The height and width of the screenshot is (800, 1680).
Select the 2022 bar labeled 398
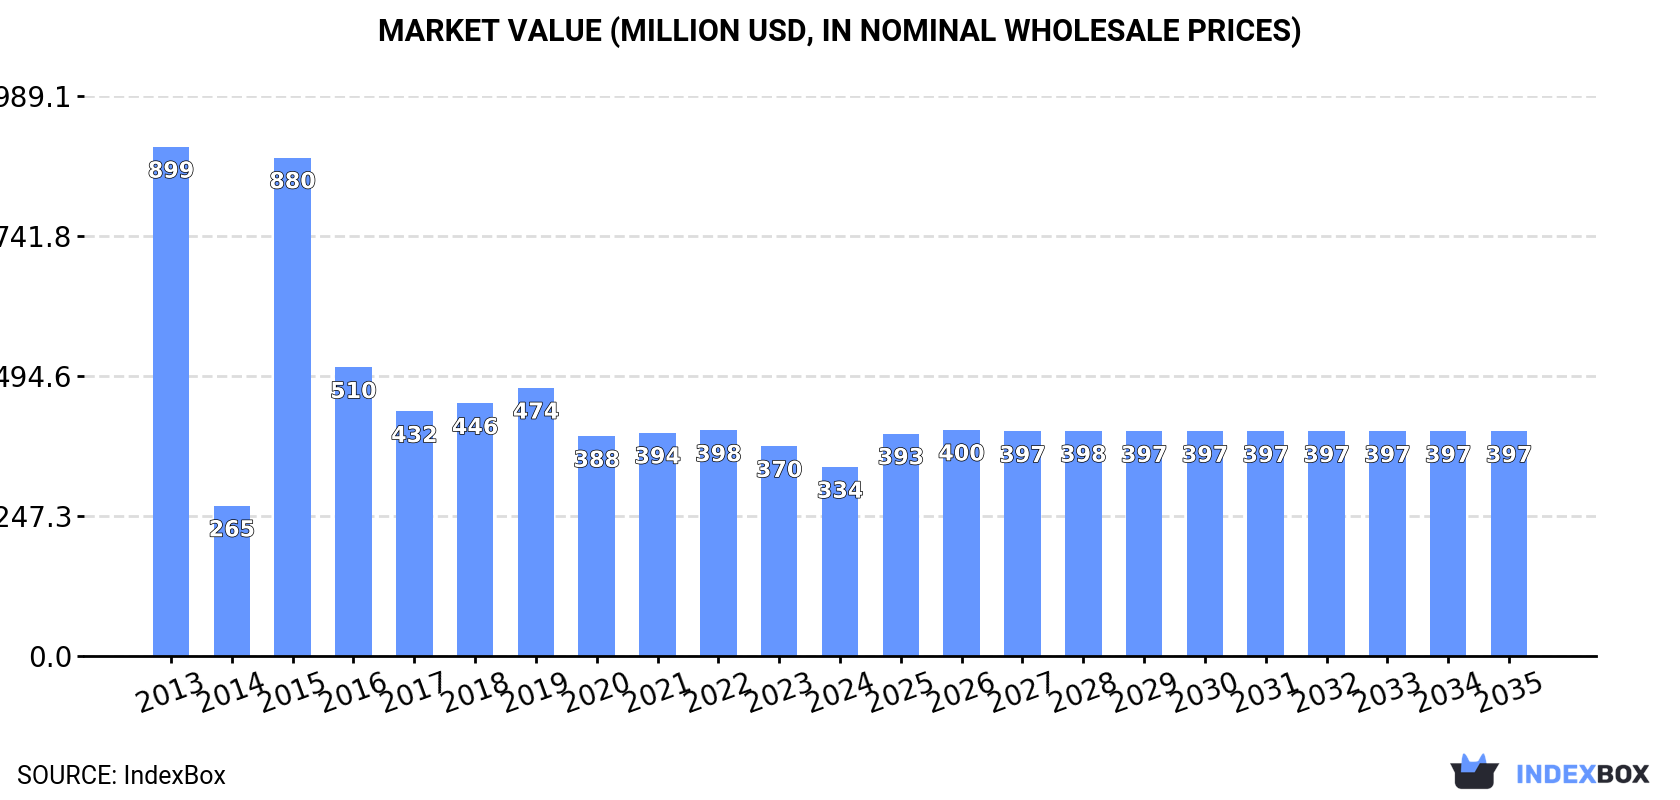pyautogui.click(x=718, y=543)
